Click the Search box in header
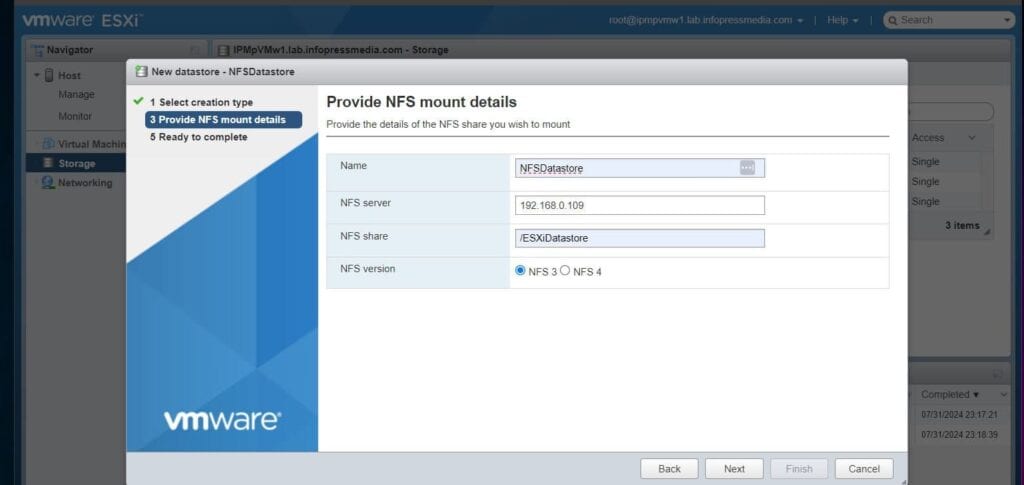The image size is (1024, 485). tap(950, 20)
